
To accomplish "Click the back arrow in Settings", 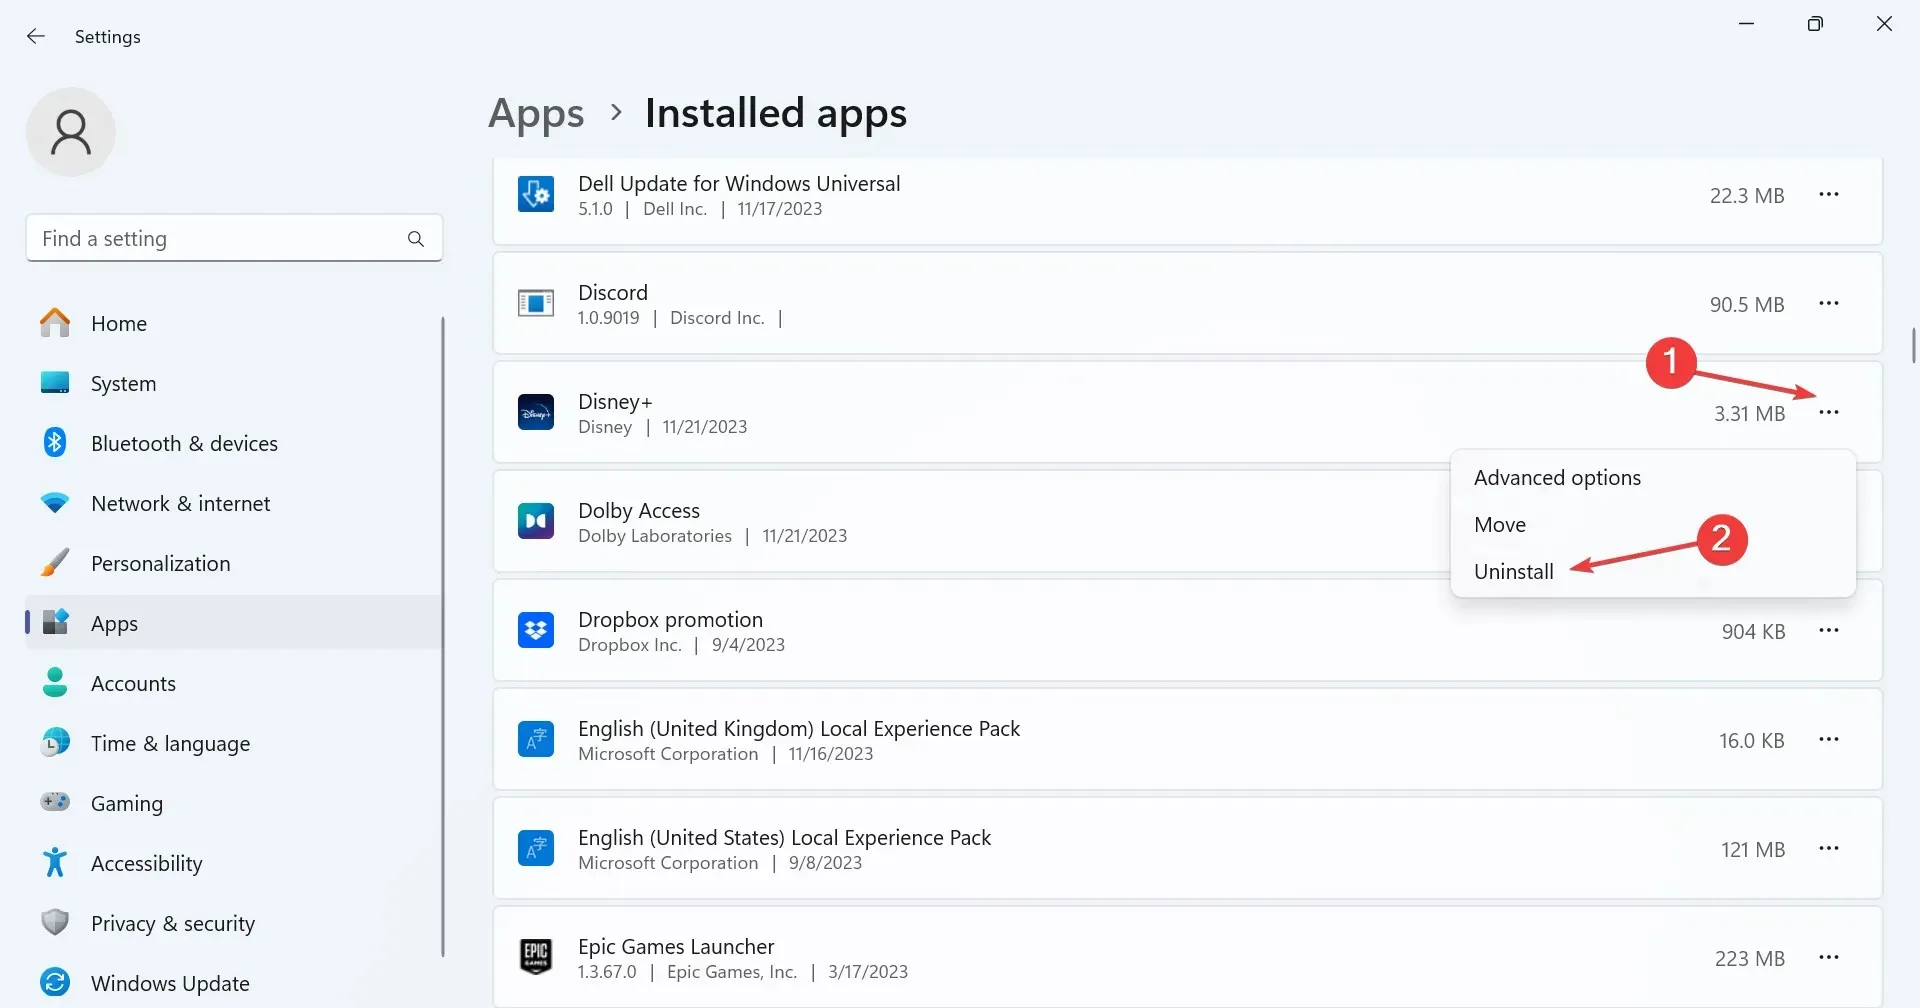I will 36,36.
